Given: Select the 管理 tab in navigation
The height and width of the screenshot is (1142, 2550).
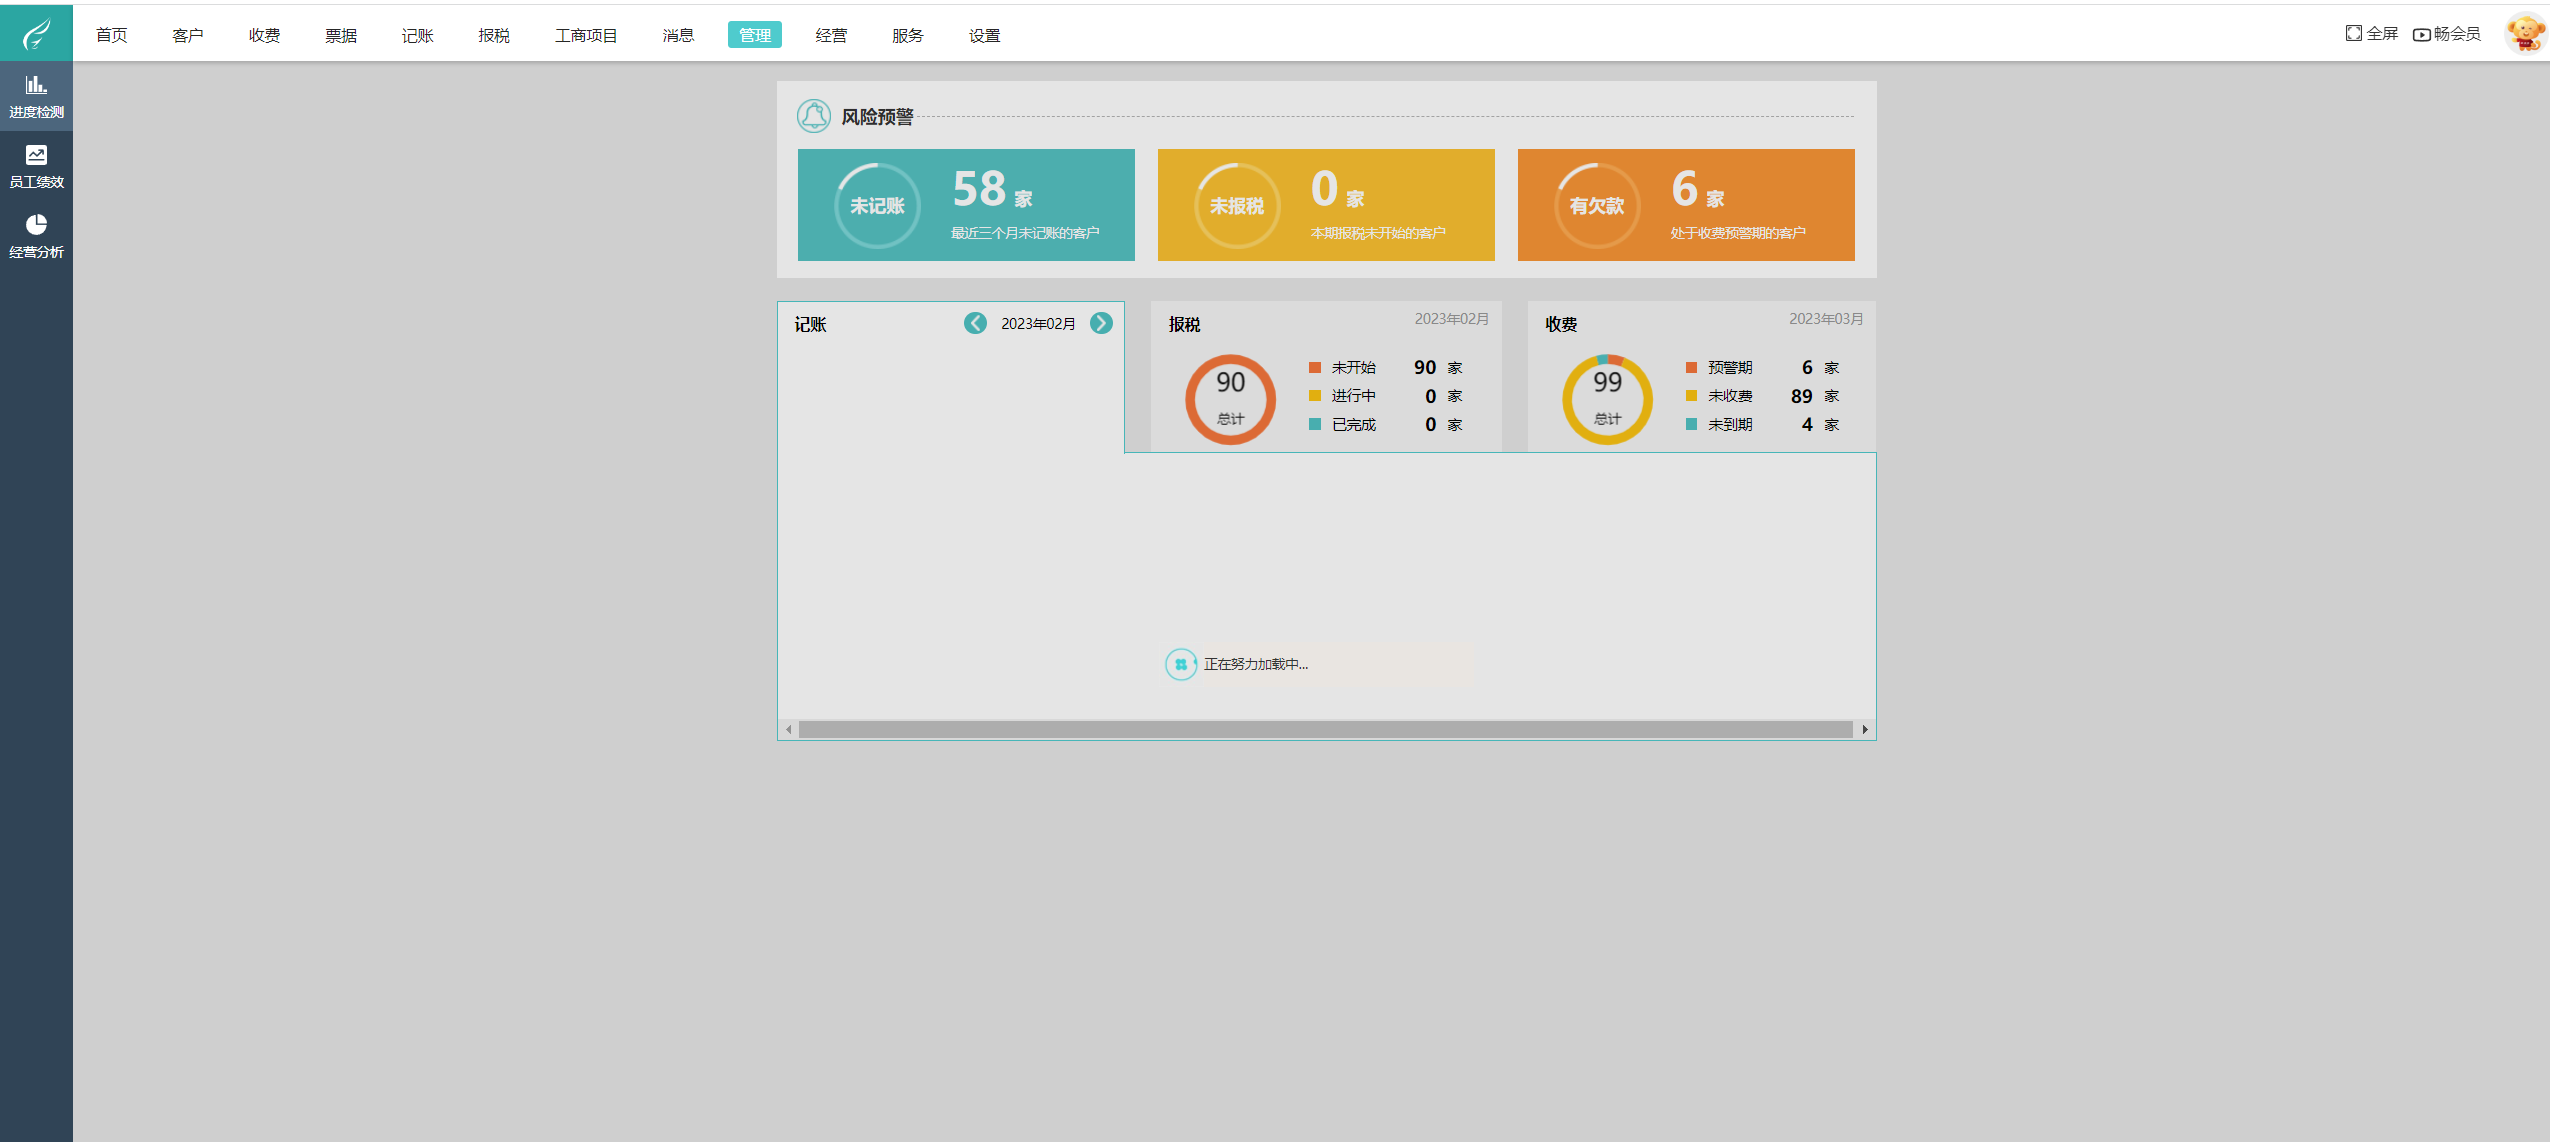Looking at the screenshot, I should tap(753, 34).
